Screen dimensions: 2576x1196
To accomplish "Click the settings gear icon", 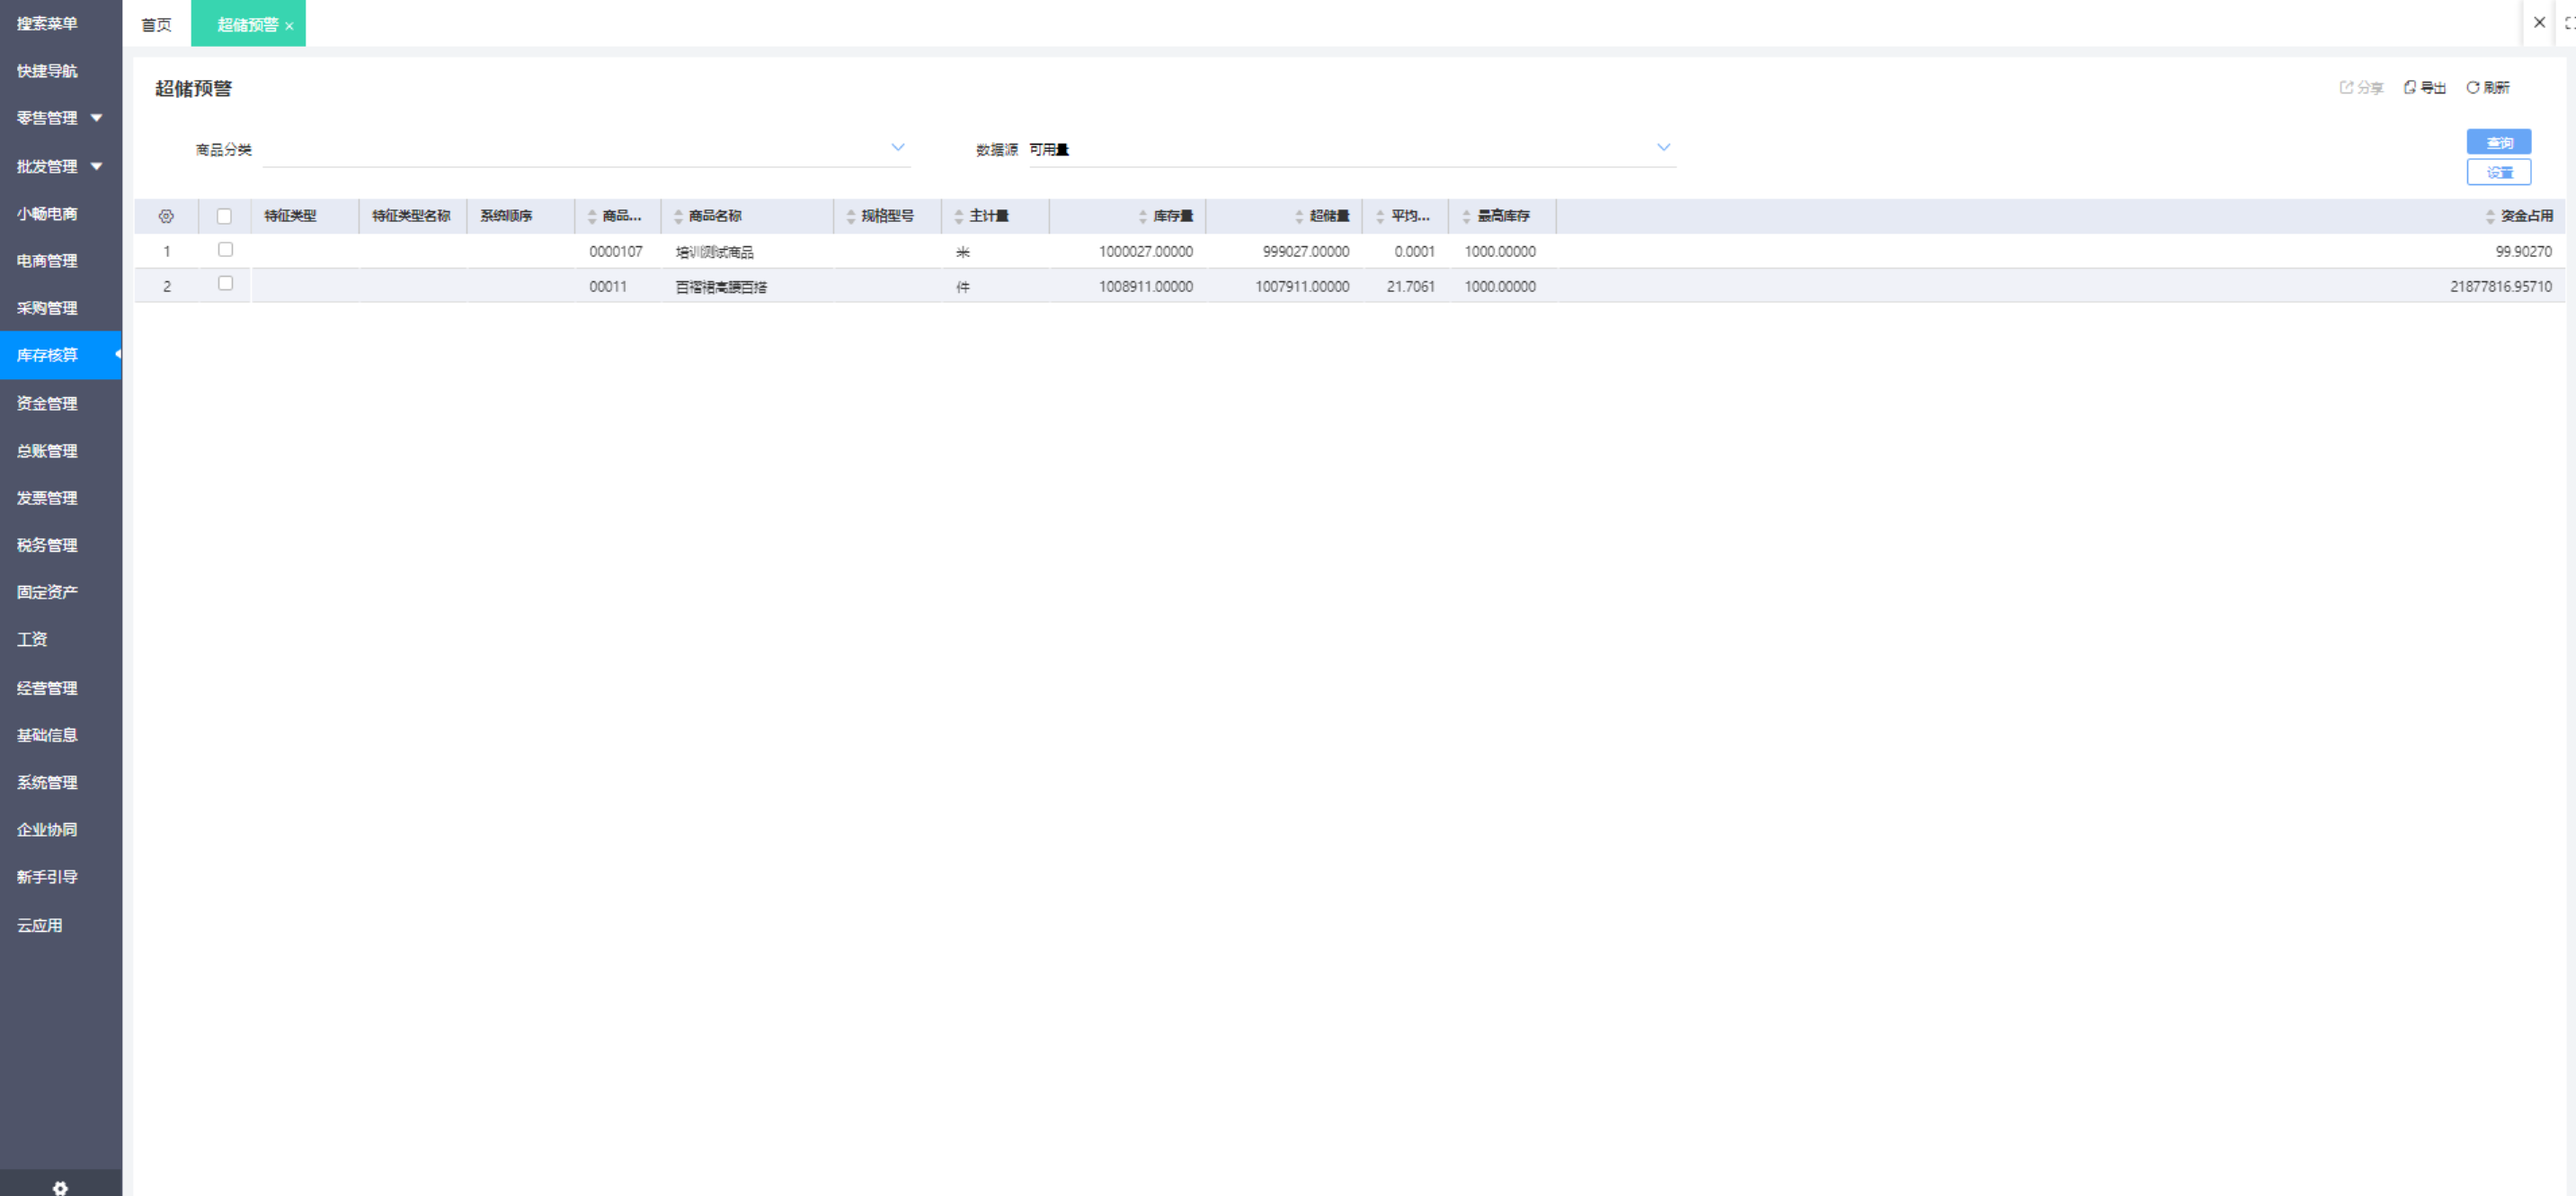I will pyautogui.click(x=61, y=1184).
